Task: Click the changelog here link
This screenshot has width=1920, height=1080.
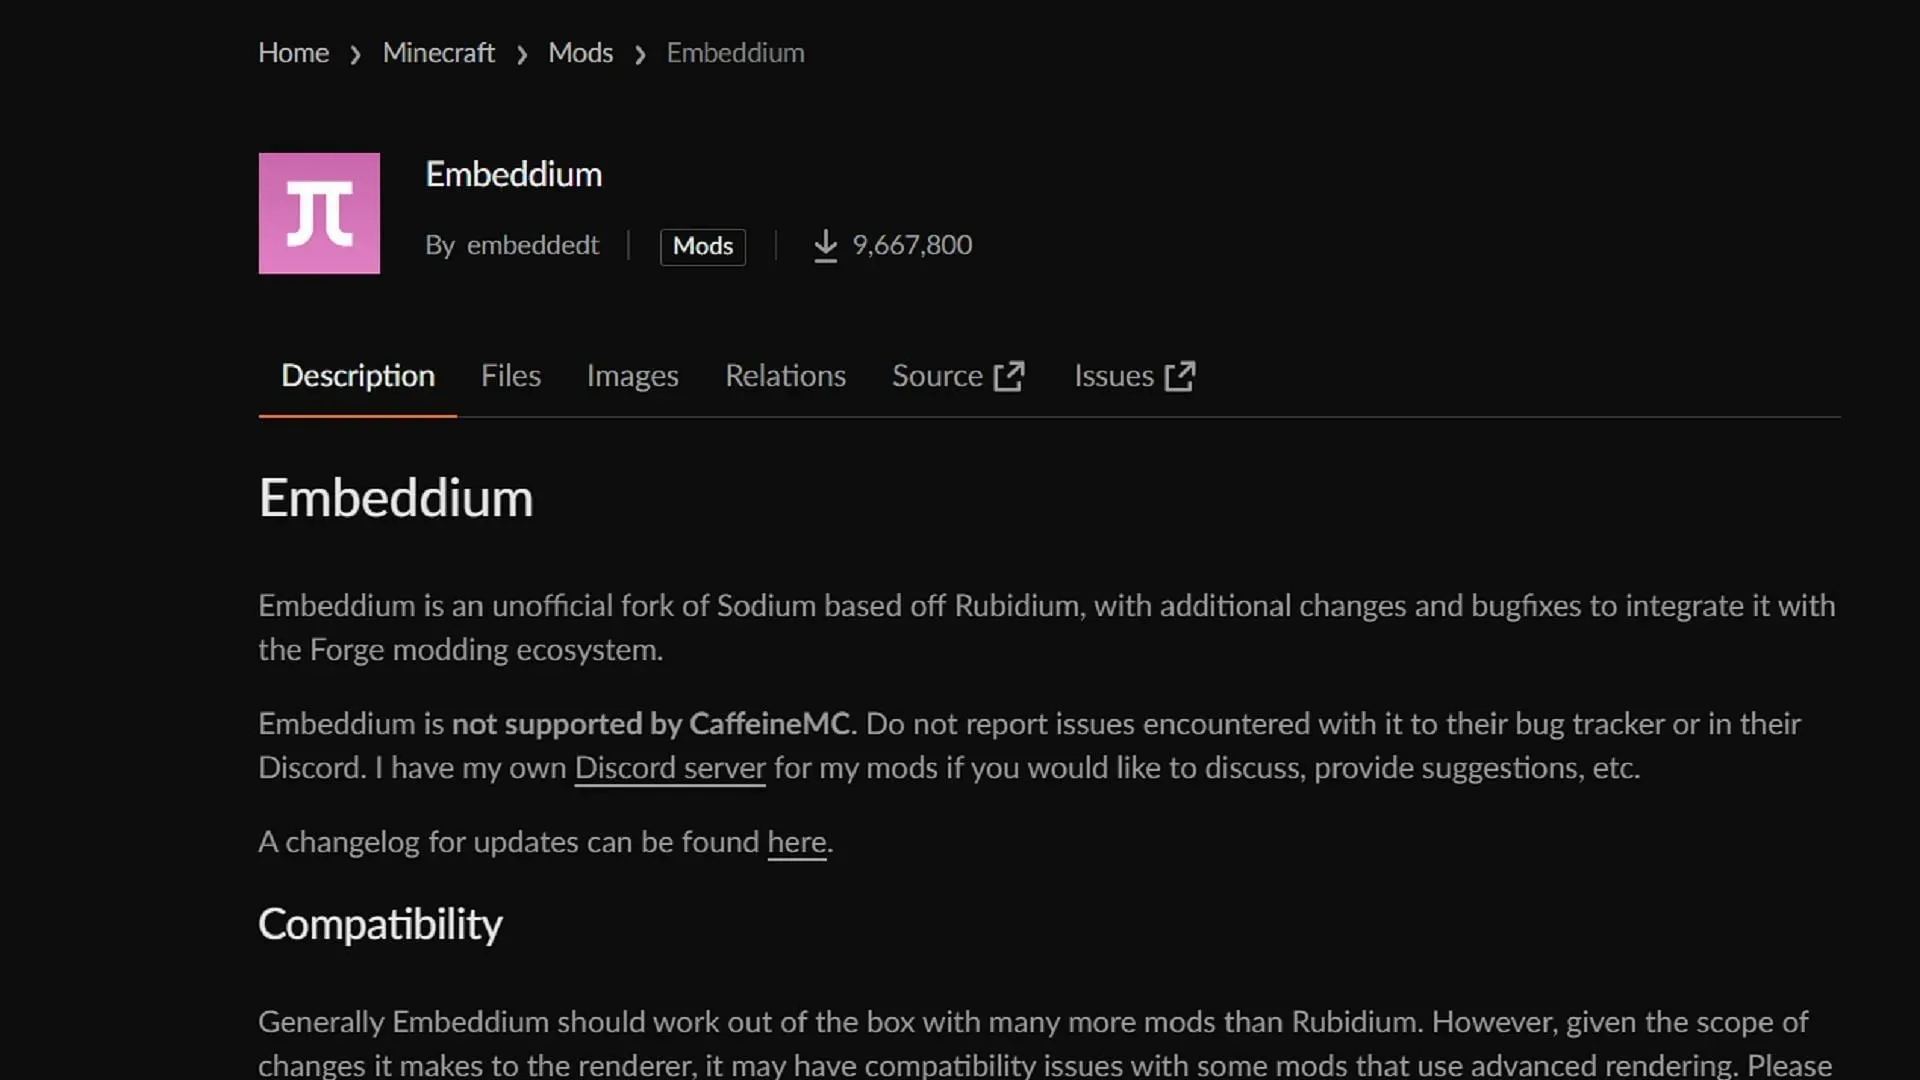Action: 796,840
